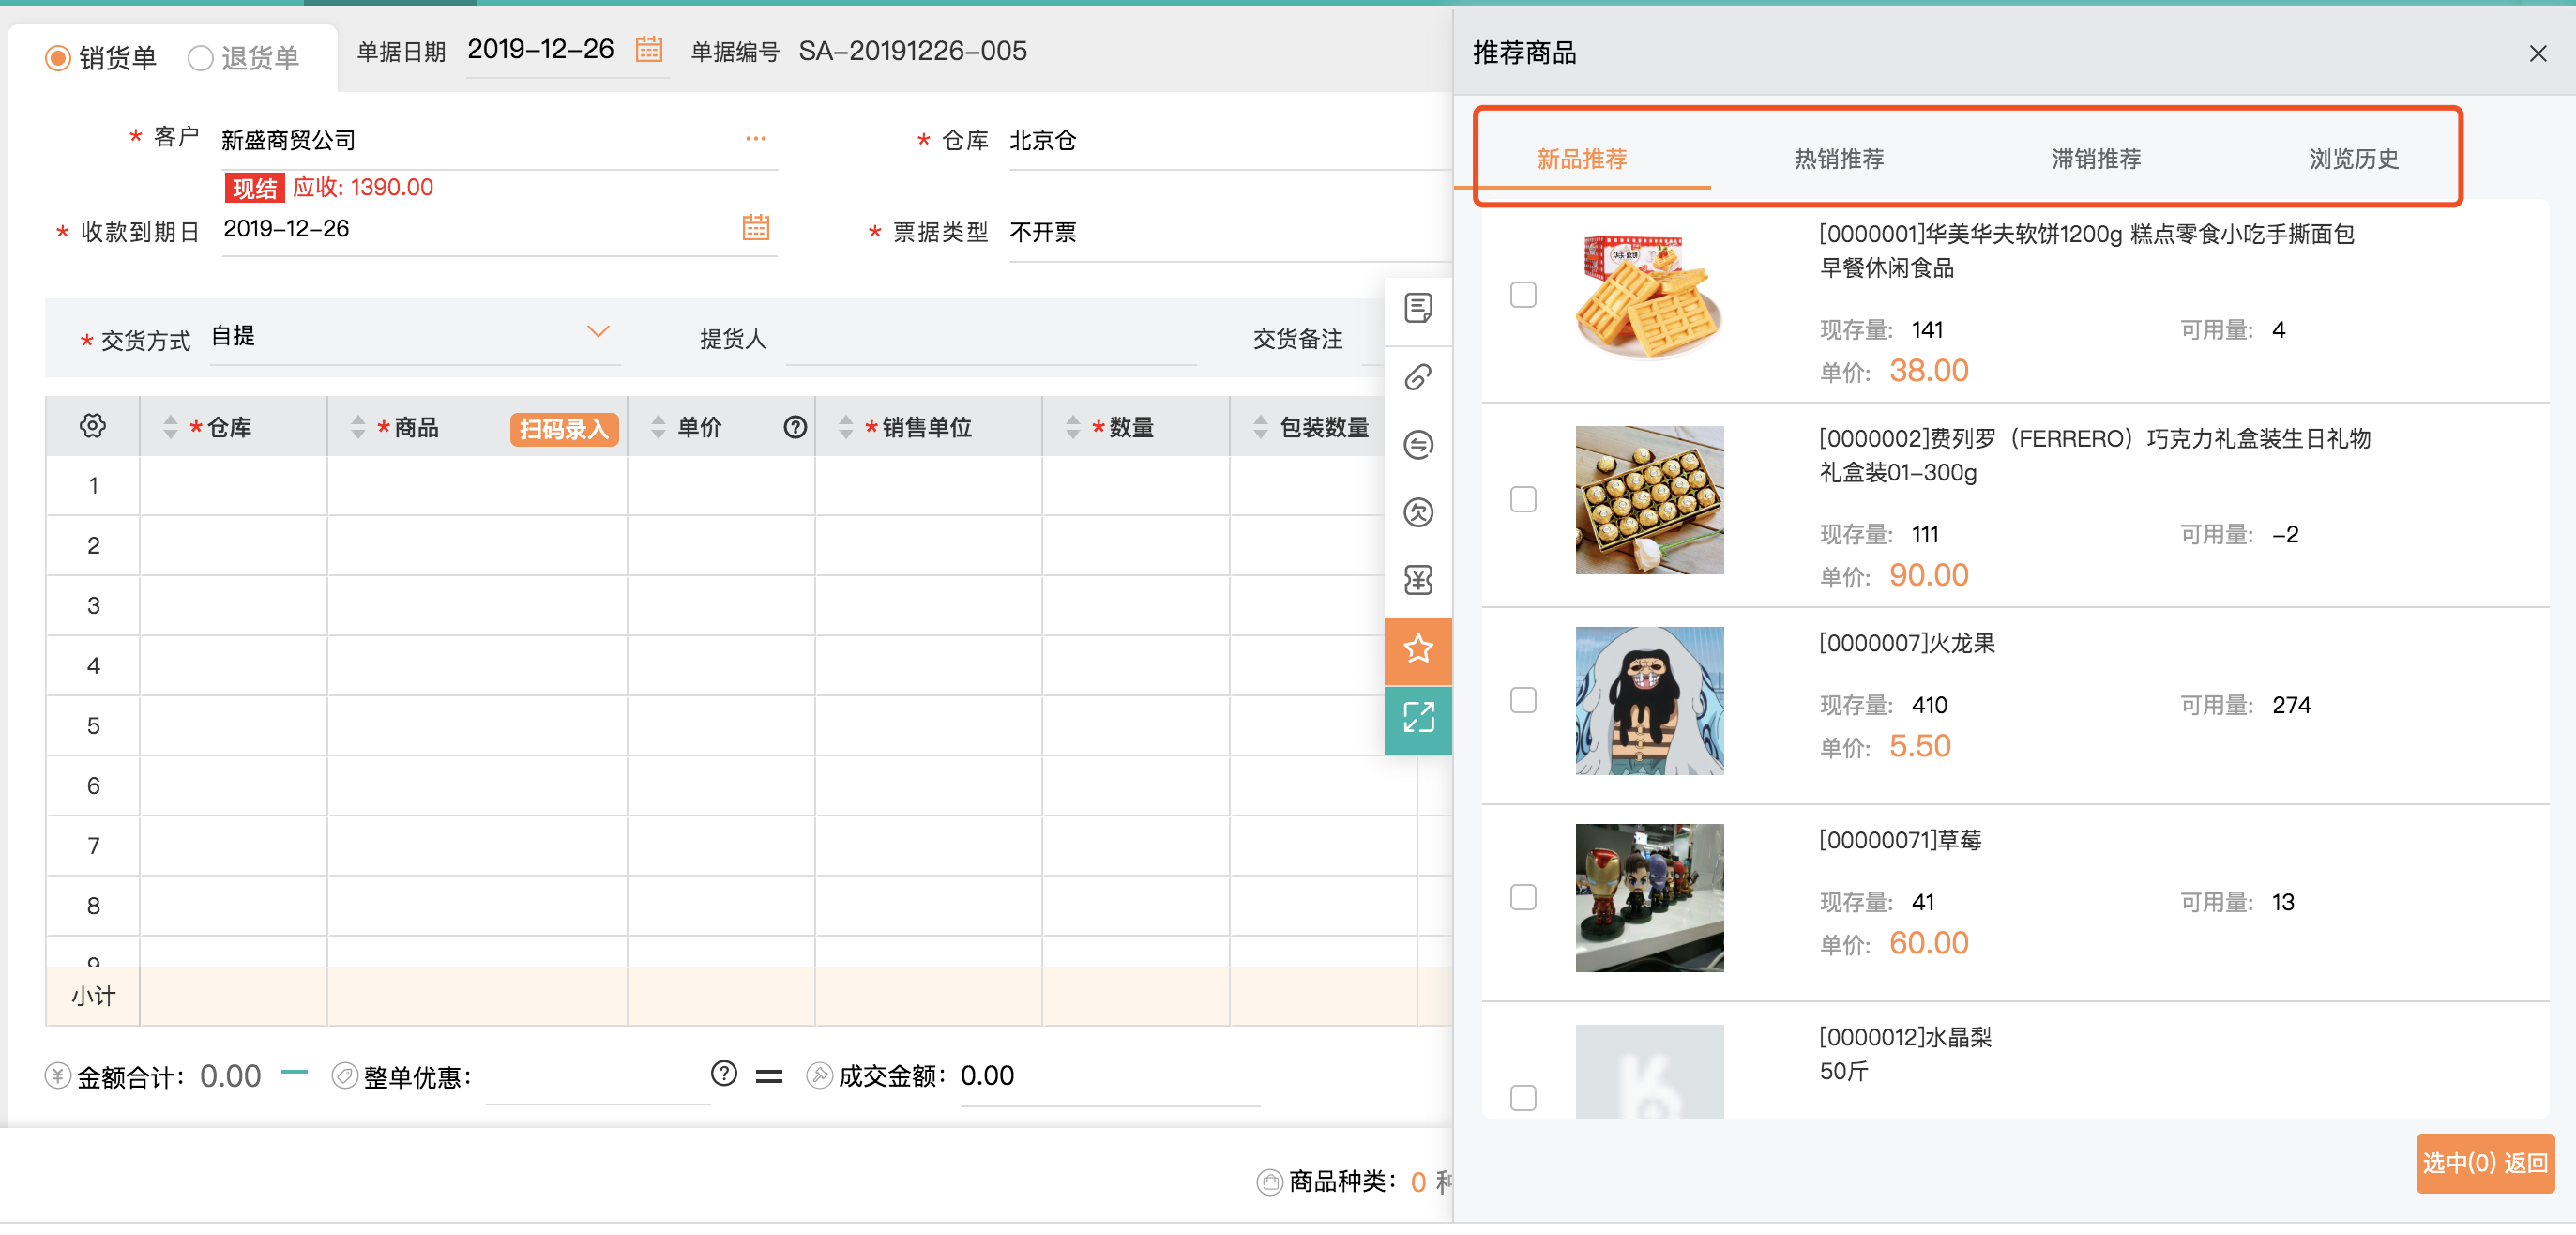Click the 华美华夫软饼 product thumbnail
Image resolution: width=2576 pixels, height=1235 pixels.
[1644, 301]
